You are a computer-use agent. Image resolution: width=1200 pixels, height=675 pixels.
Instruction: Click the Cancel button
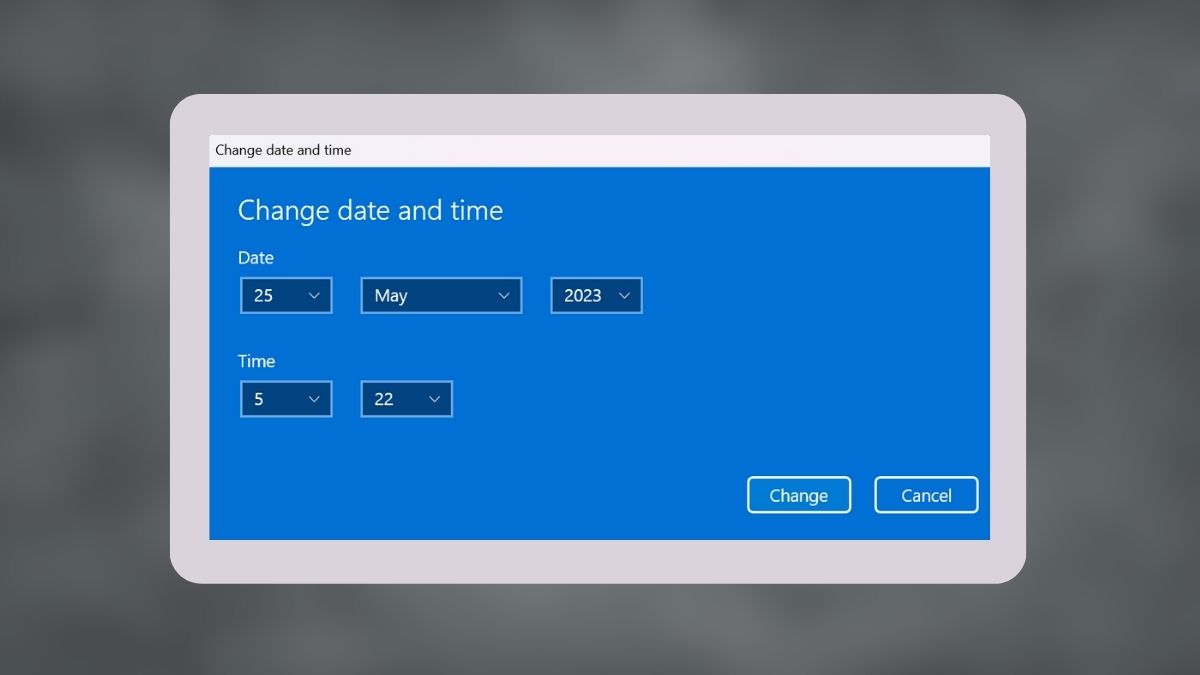tap(926, 494)
